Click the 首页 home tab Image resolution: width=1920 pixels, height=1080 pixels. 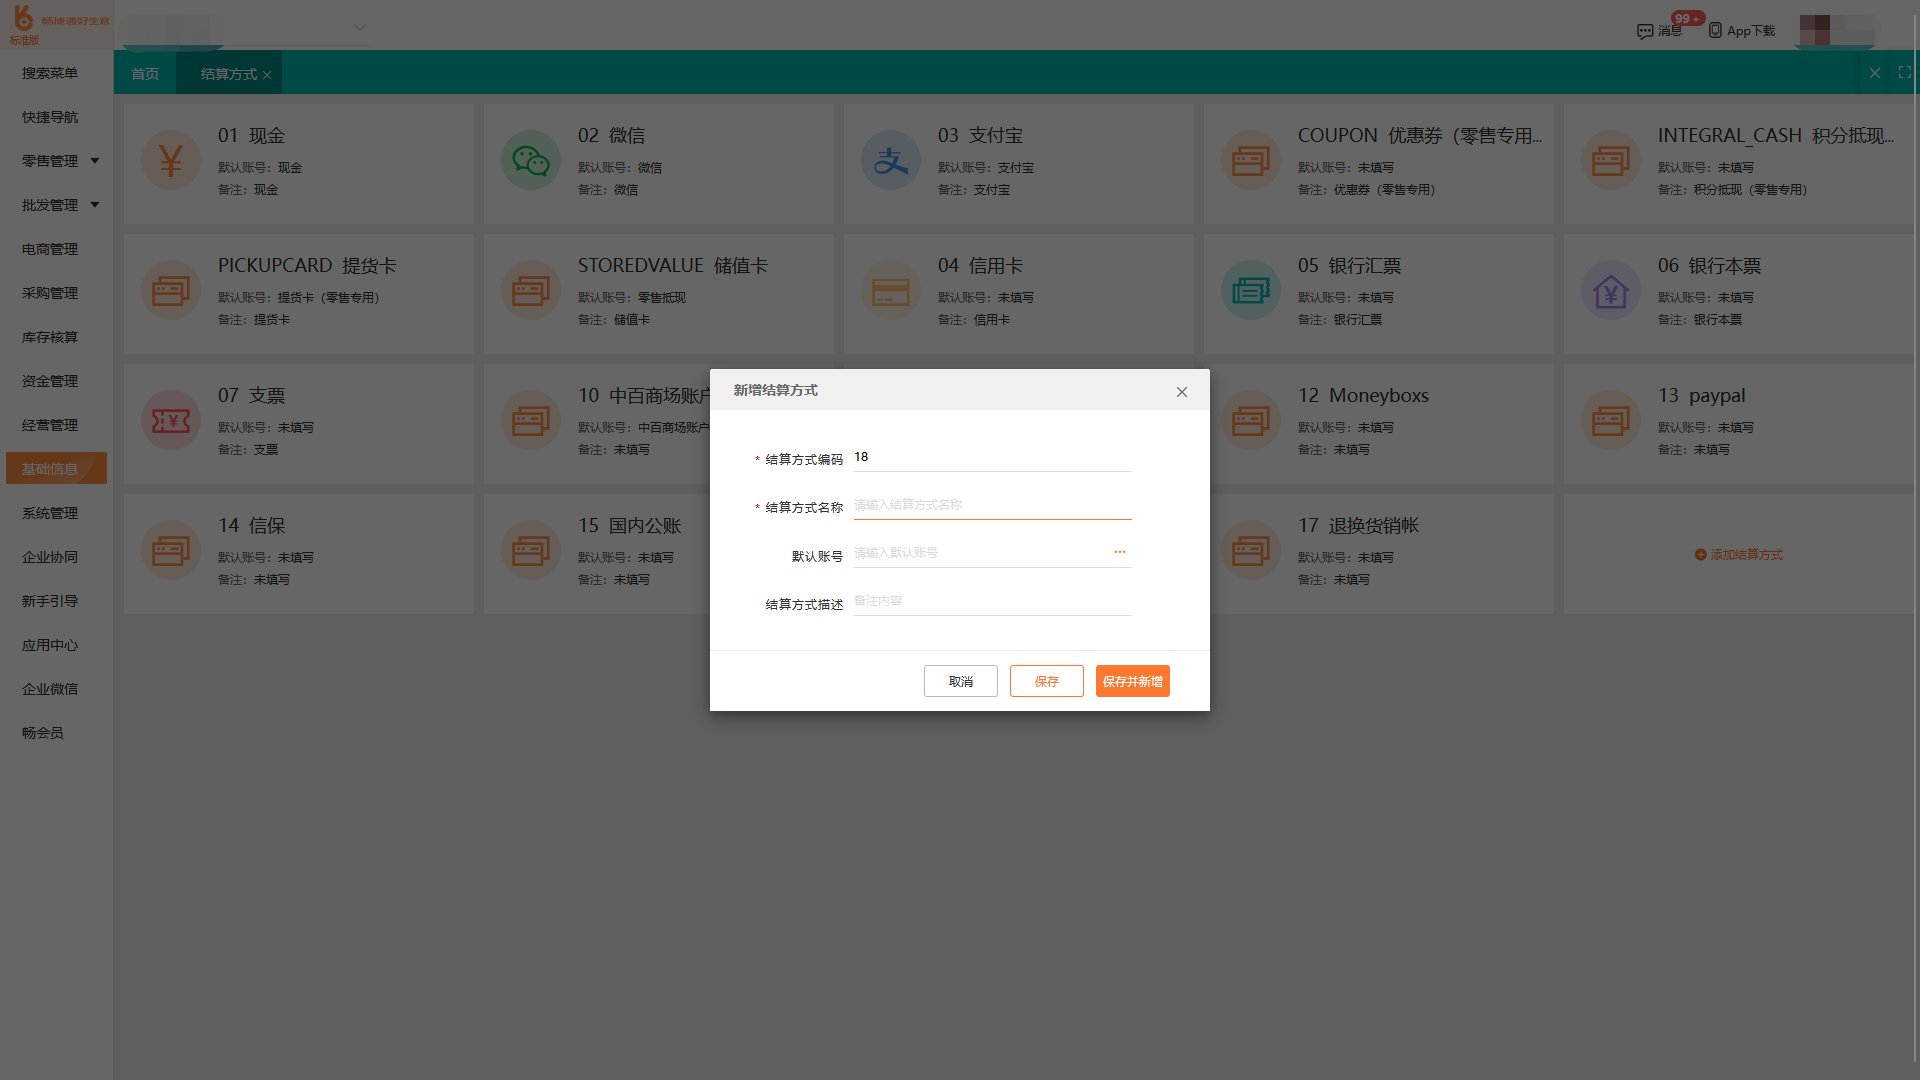145,73
